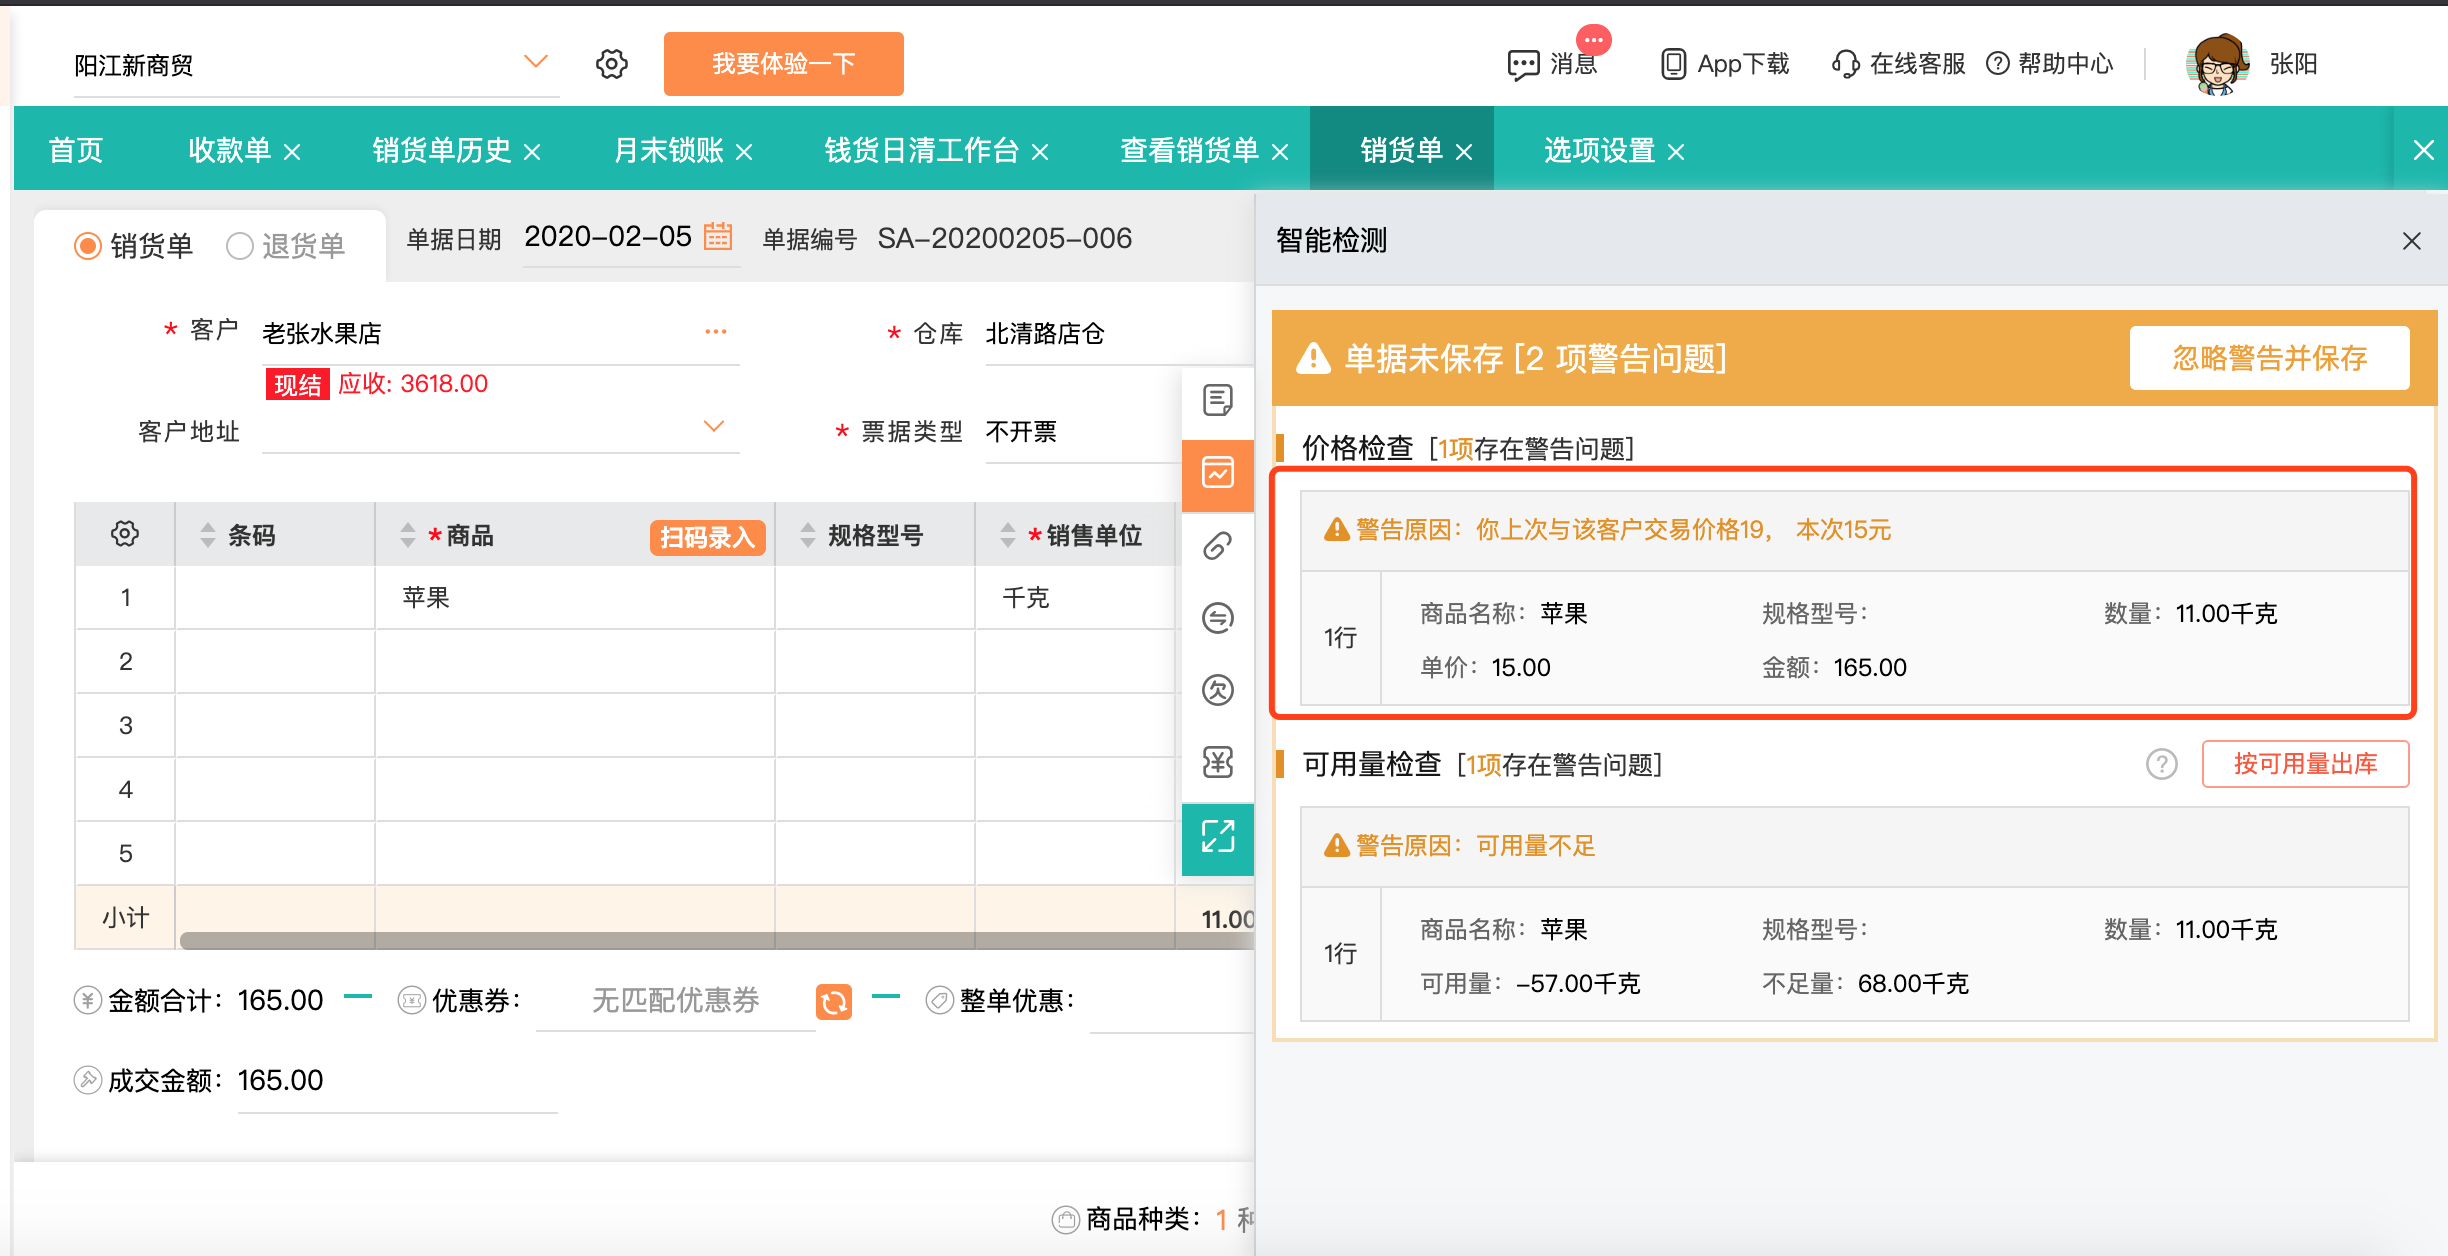Click the settings gear icon in table header
Screen dimensions: 2448x1256
point(125,535)
